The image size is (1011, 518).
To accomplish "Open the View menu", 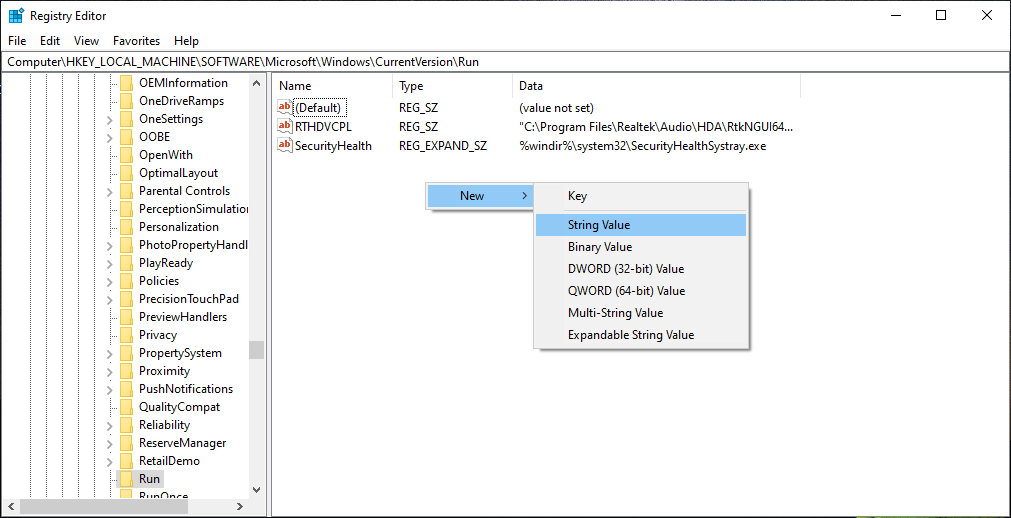I will pos(86,41).
